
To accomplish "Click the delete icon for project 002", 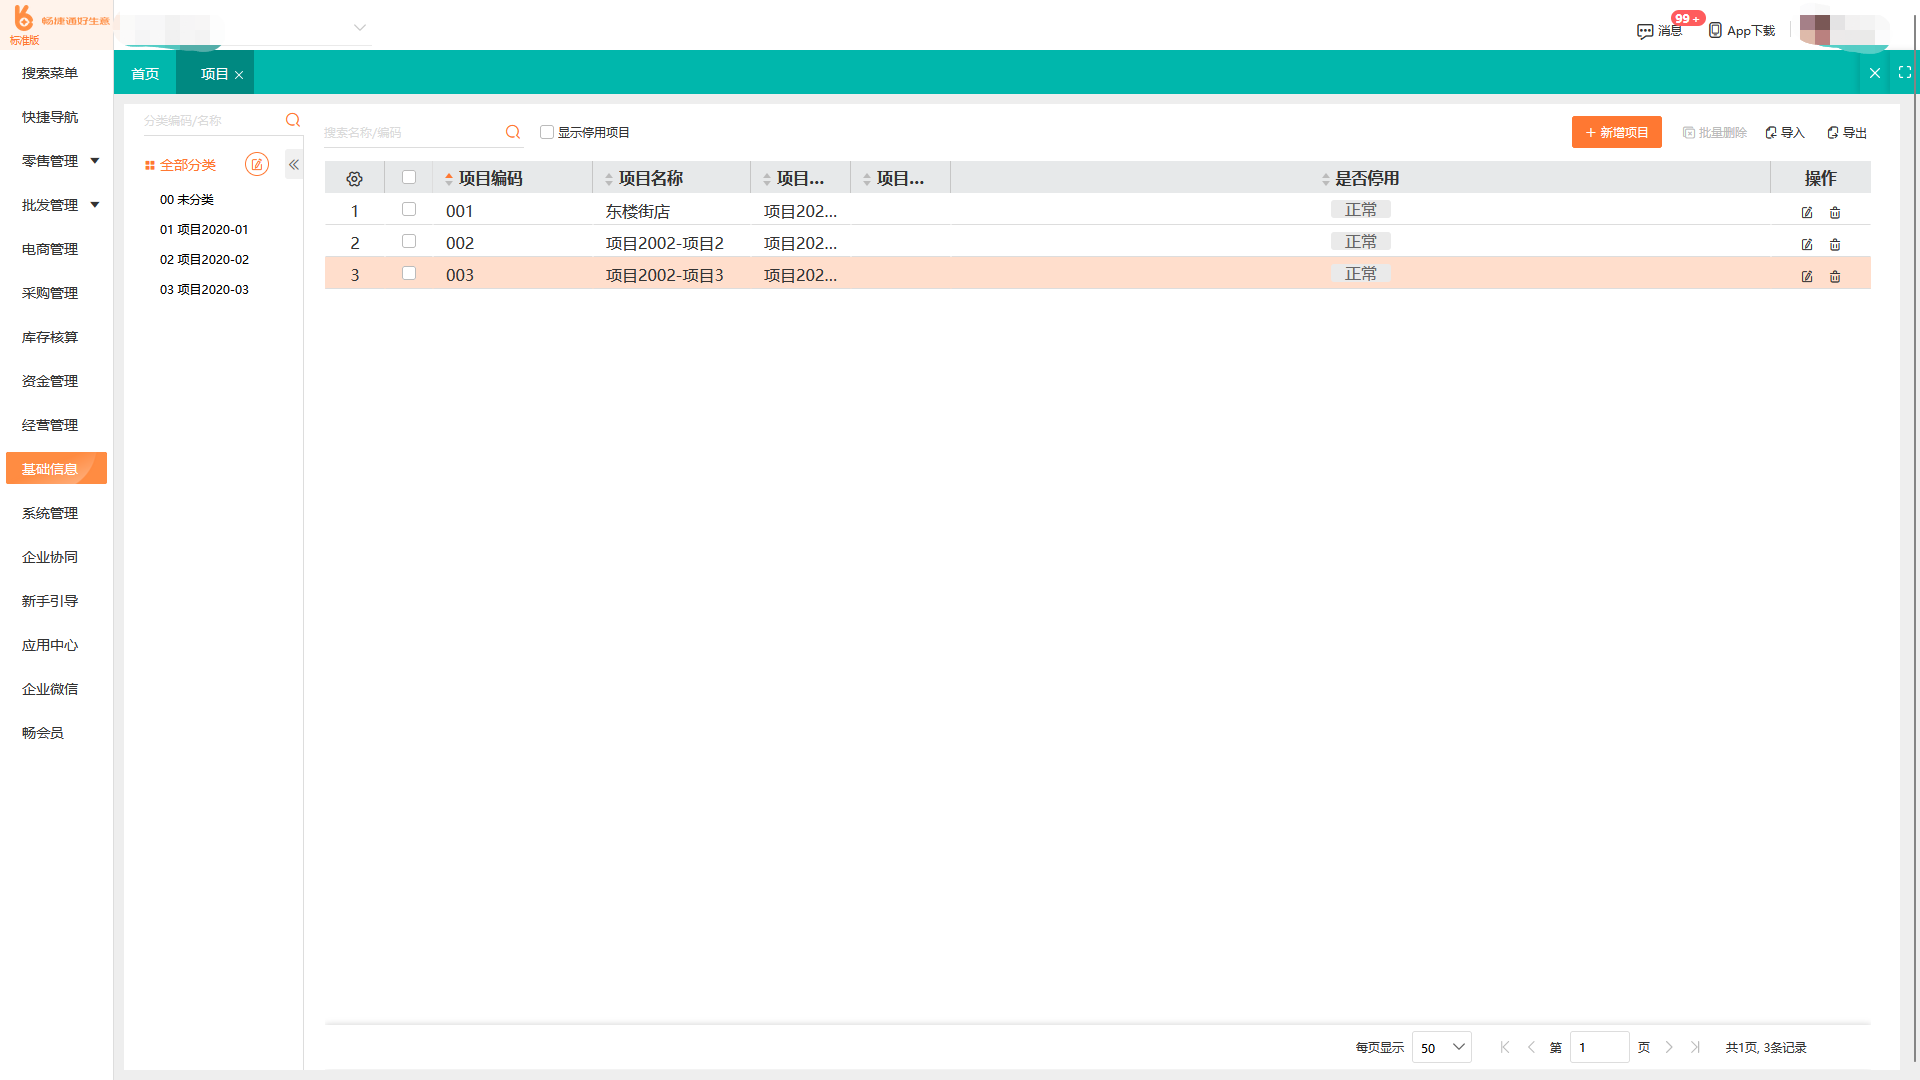I will coord(1834,241).
